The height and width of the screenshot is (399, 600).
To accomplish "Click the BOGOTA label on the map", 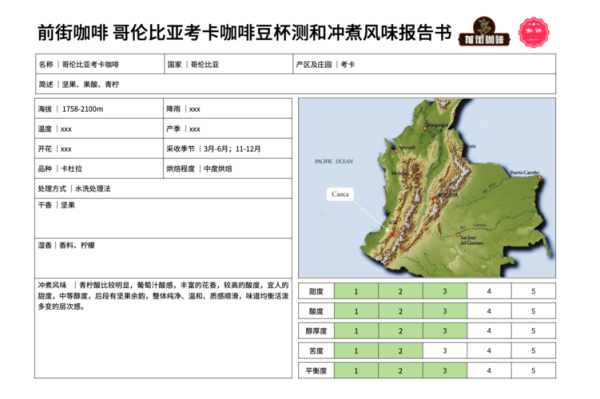I will coord(448,195).
